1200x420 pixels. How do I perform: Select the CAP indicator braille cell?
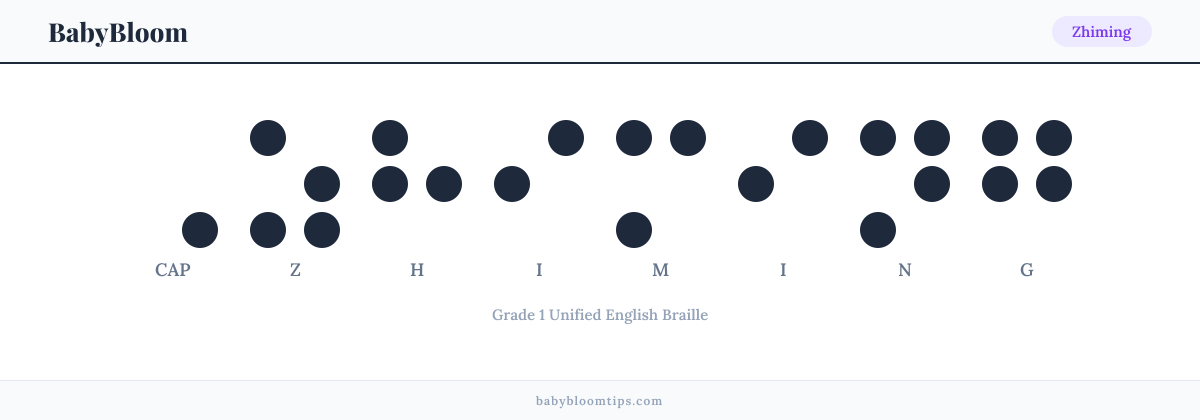coord(173,184)
